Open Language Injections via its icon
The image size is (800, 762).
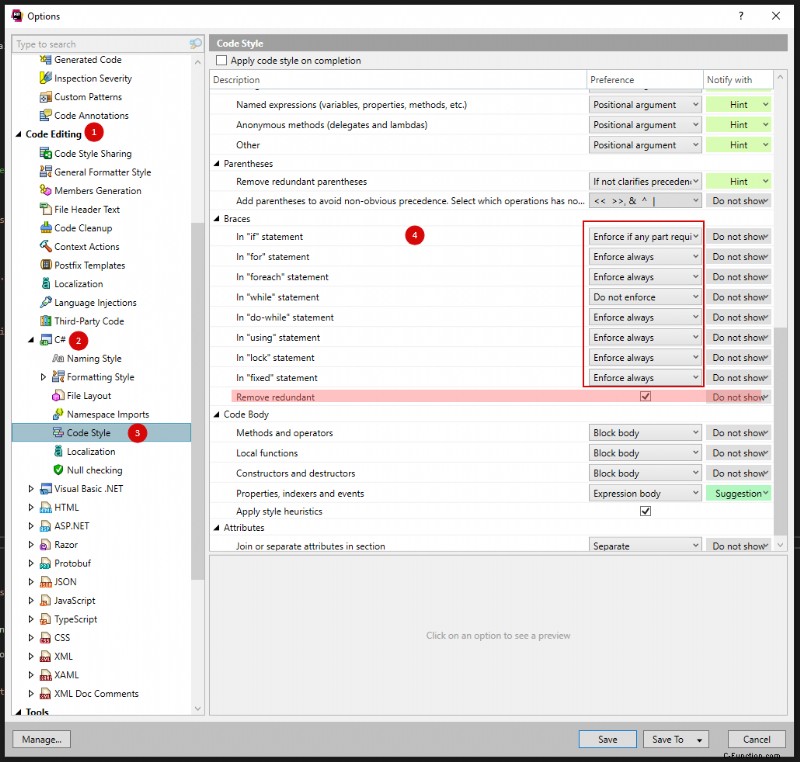coord(45,303)
